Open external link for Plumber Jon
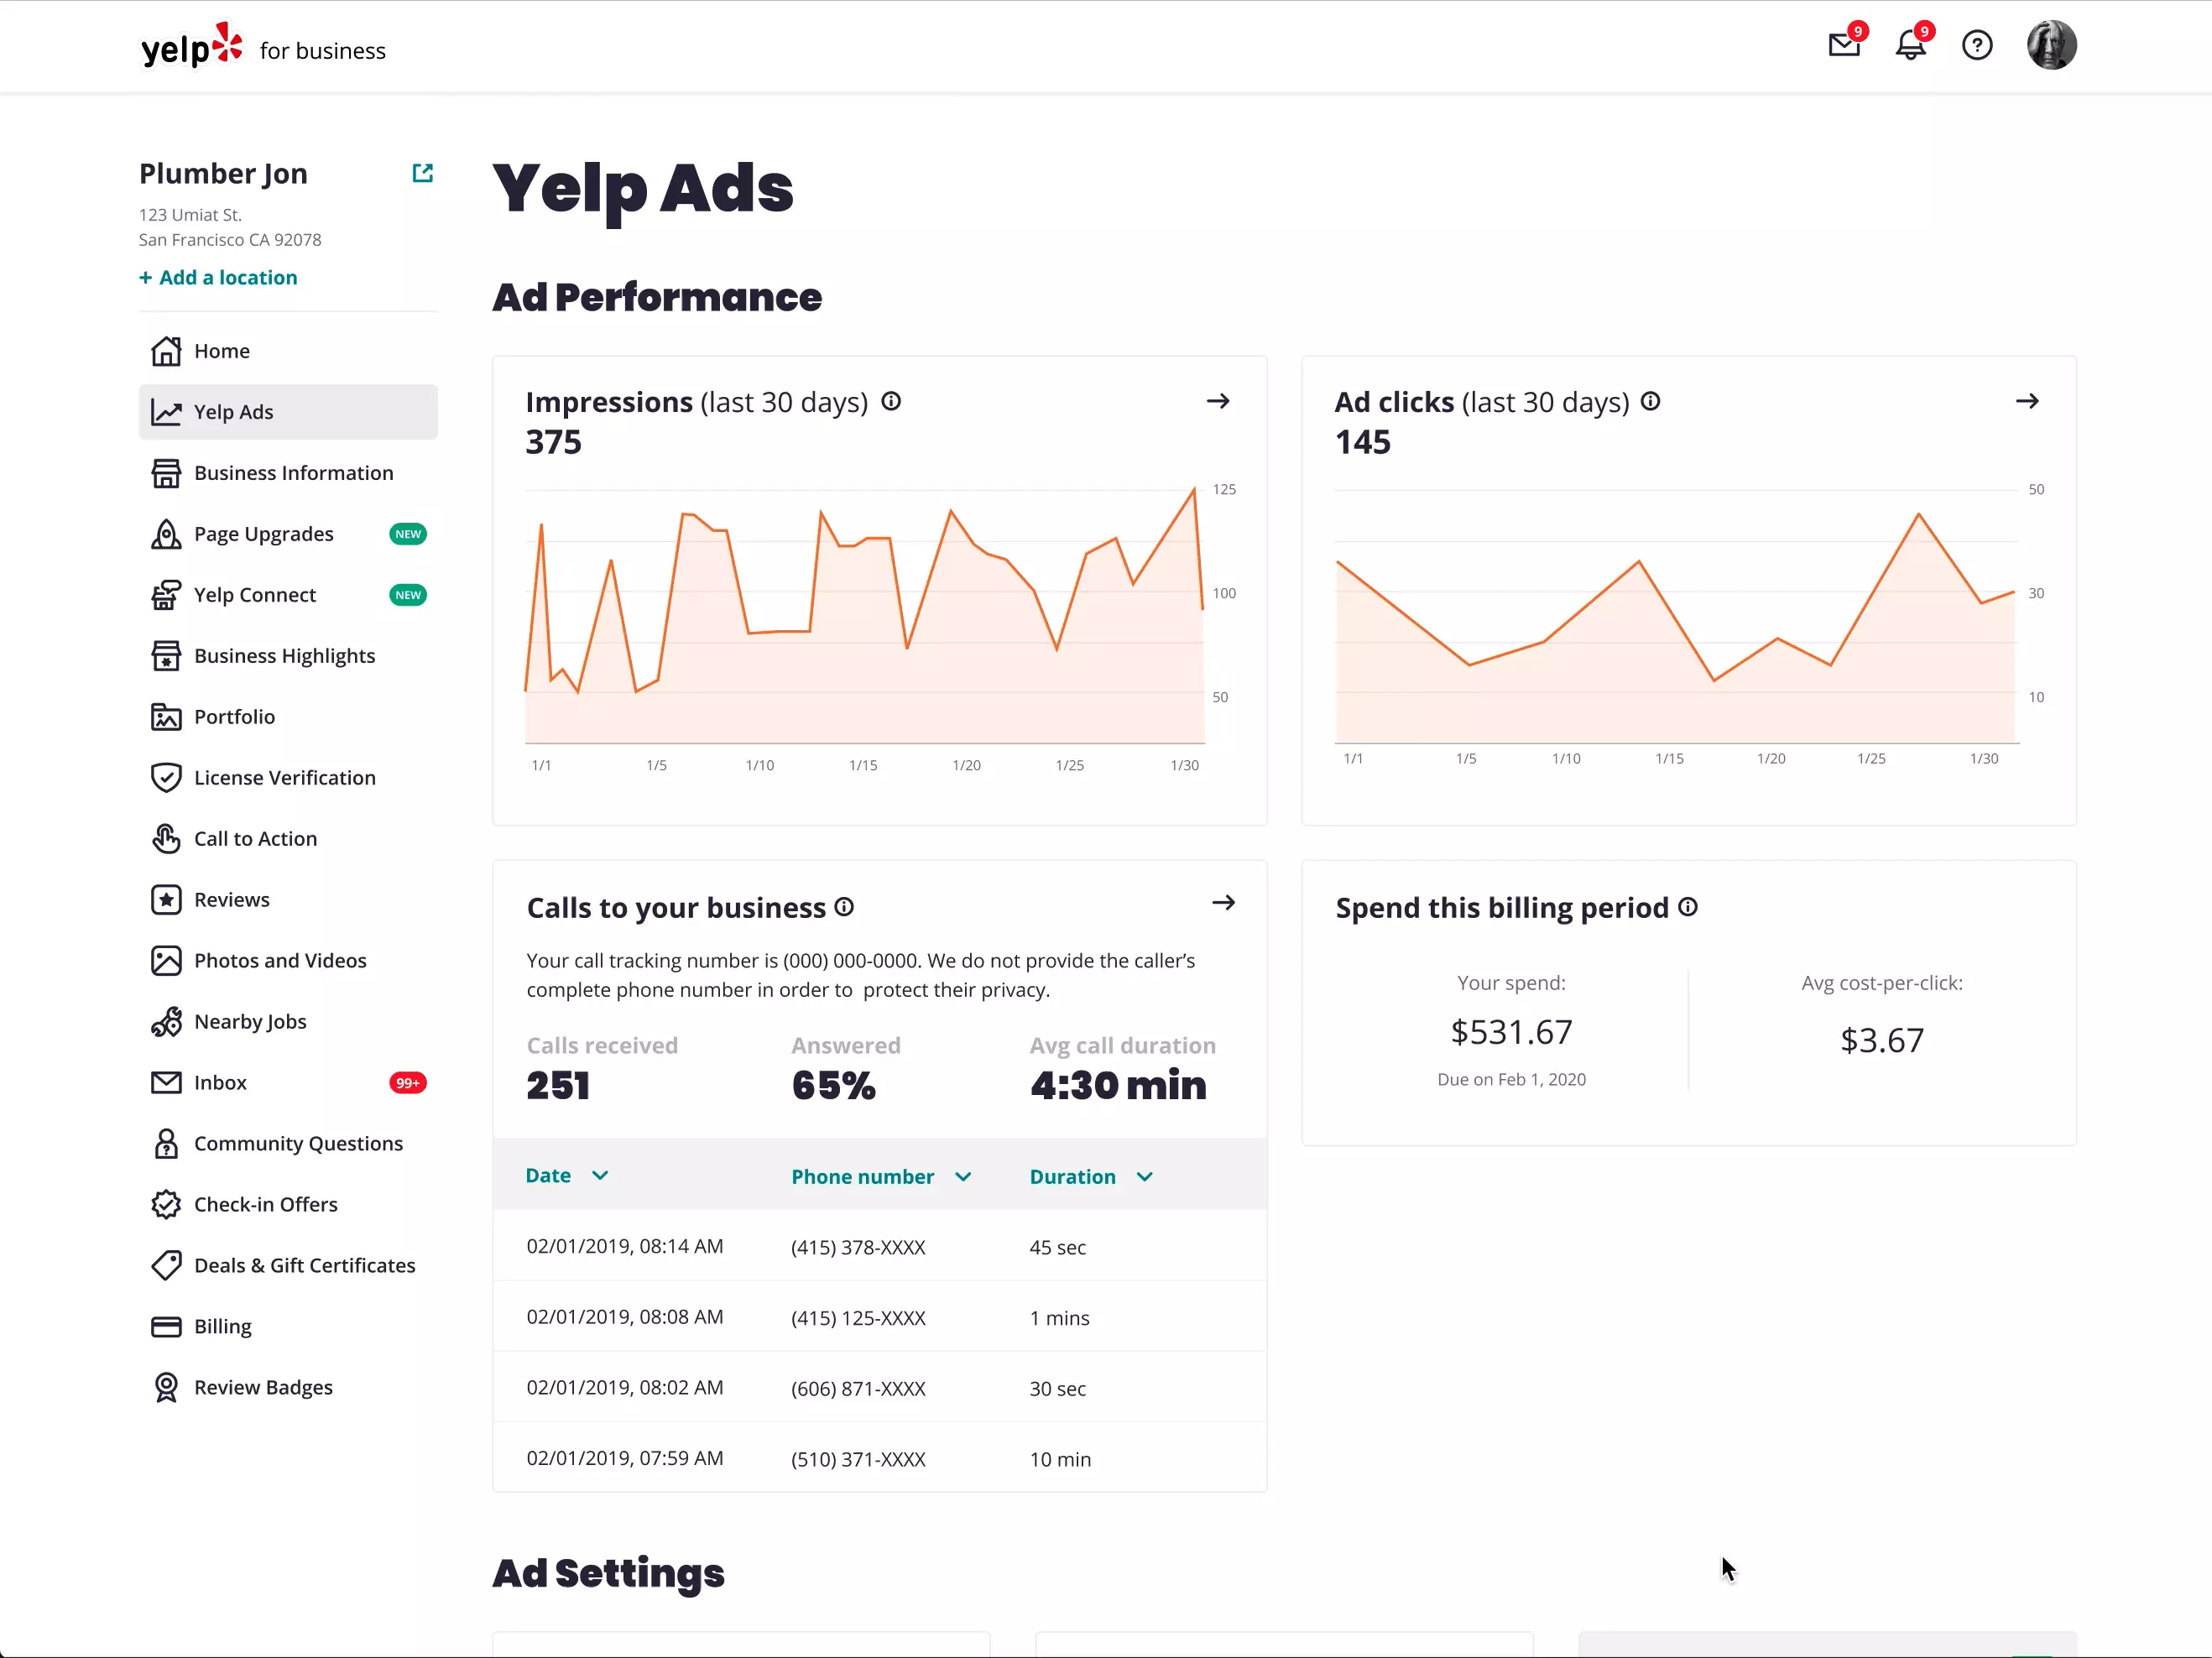The image size is (2212, 1658). click(423, 172)
